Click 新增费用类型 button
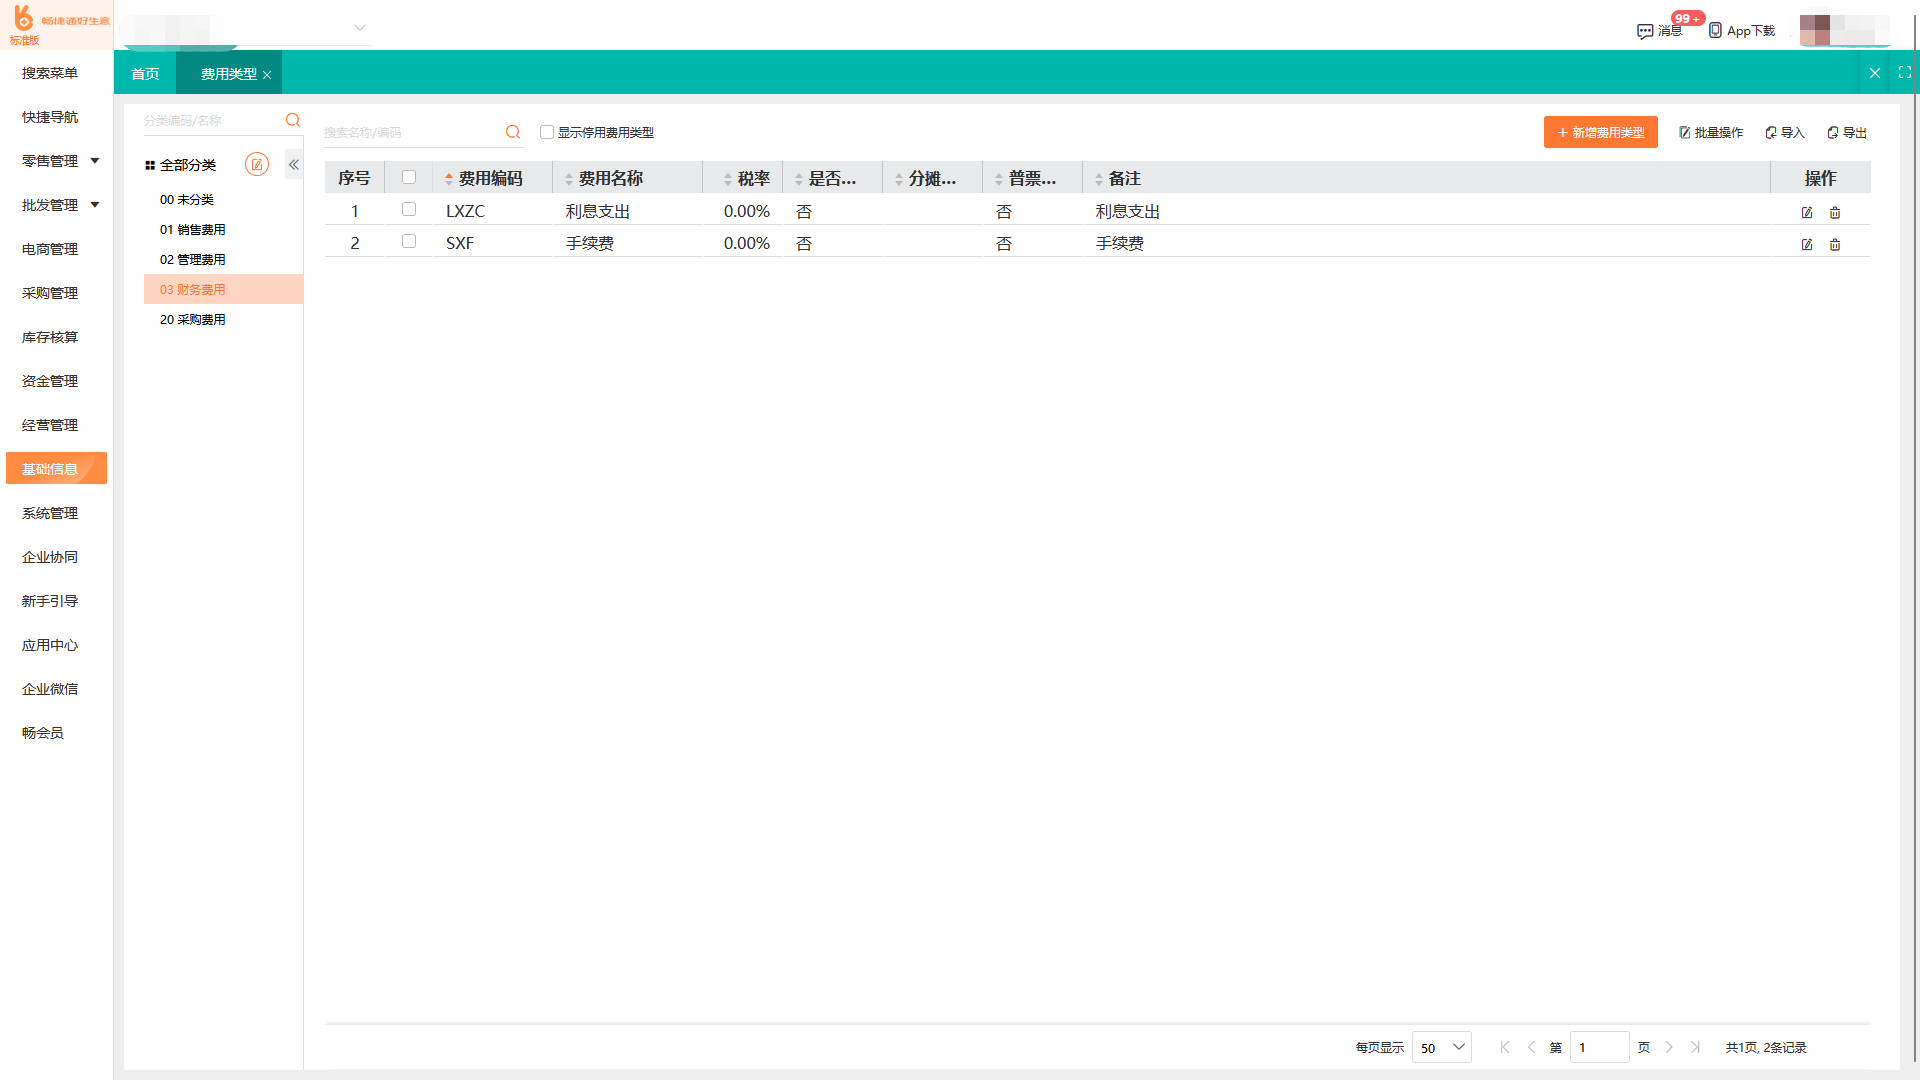This screenshot has height=1080, width=1920. tap(1600, 131)
